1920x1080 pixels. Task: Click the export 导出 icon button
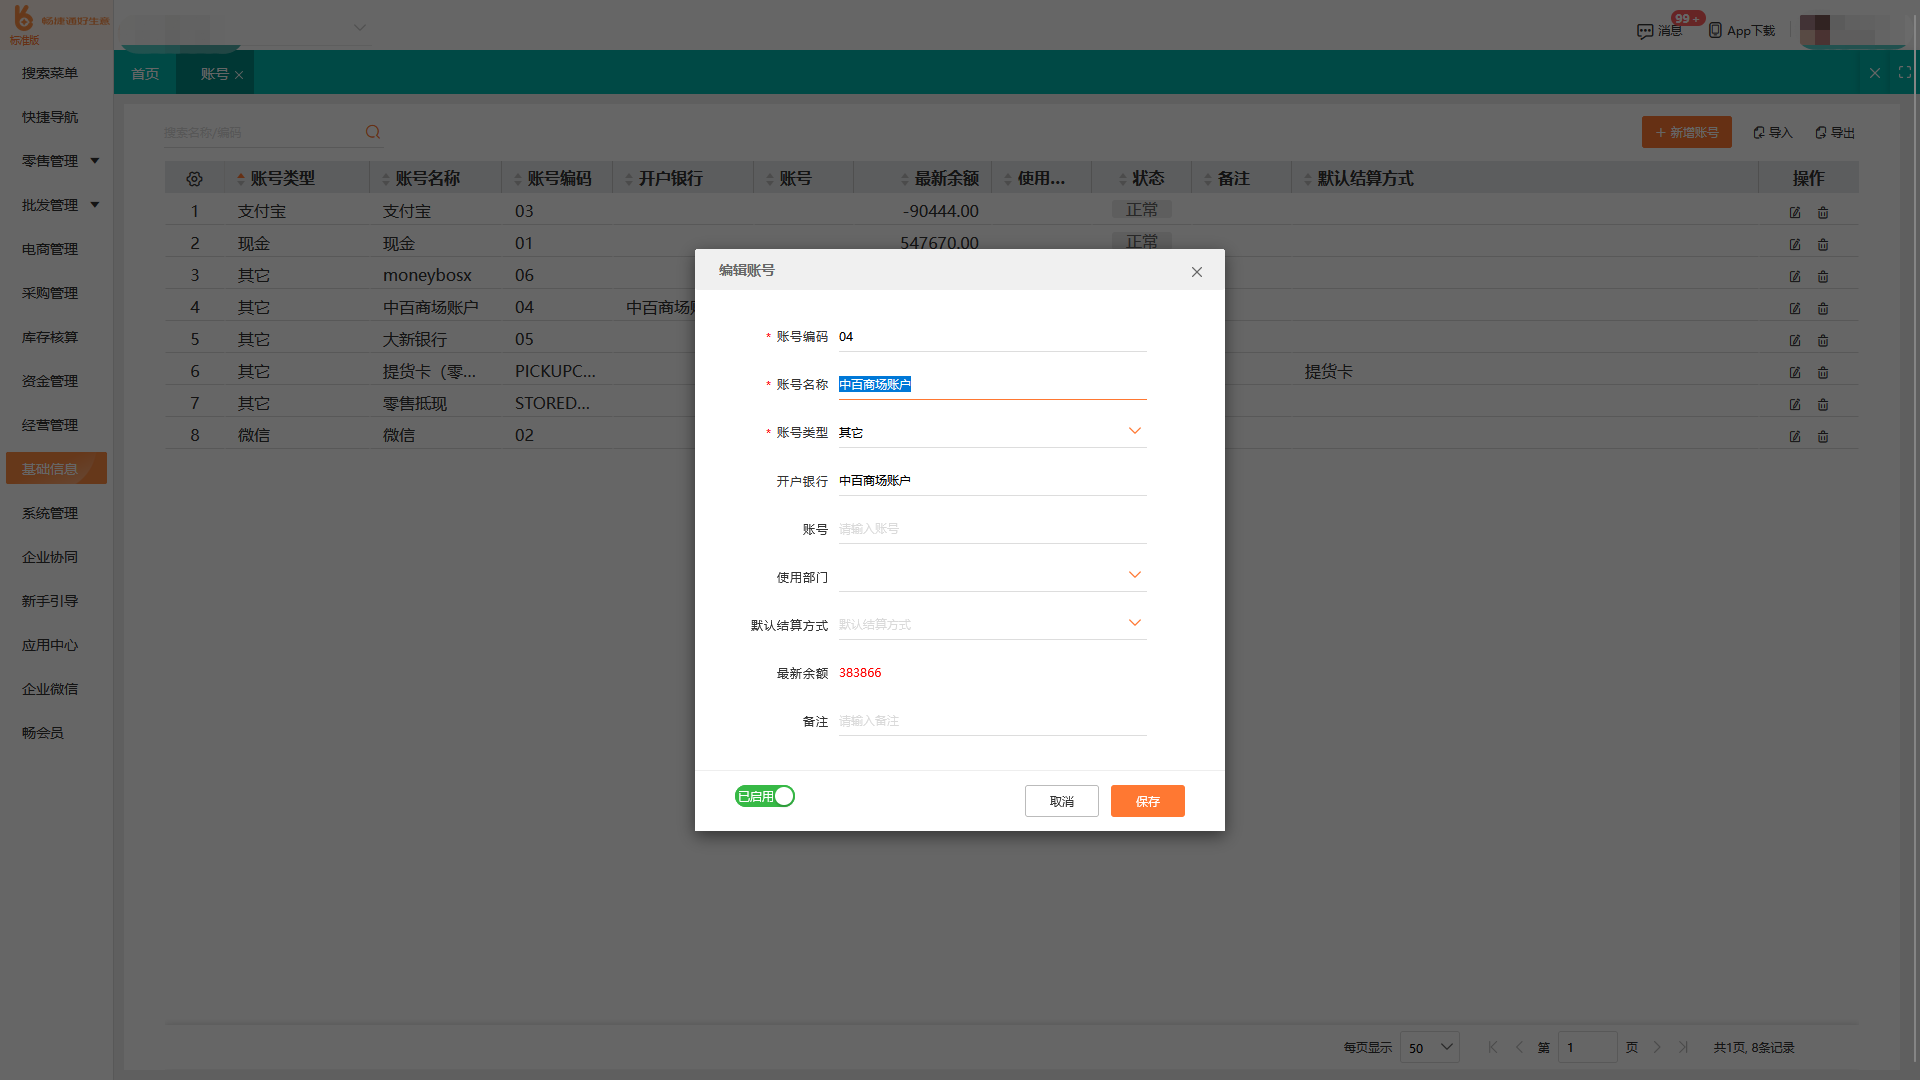point(1834,131)
